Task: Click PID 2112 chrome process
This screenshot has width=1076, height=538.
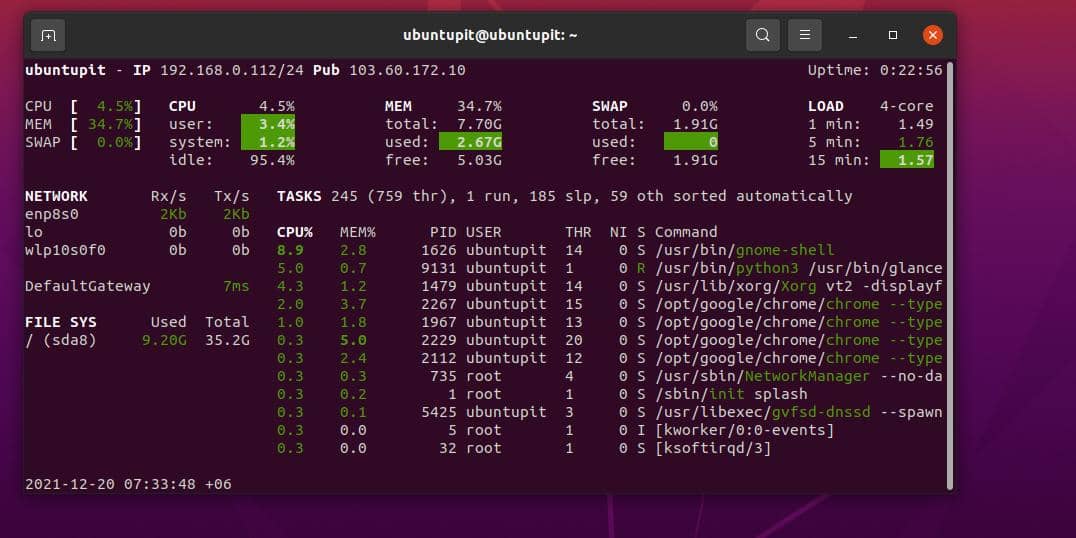Action: coord(609,358)
